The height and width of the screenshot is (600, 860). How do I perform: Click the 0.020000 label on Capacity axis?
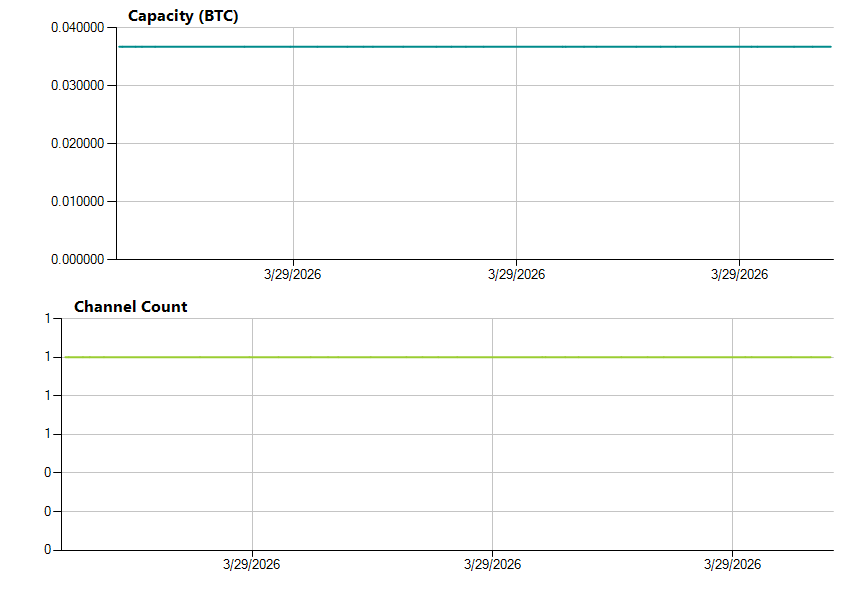click(x=77, y=144)
